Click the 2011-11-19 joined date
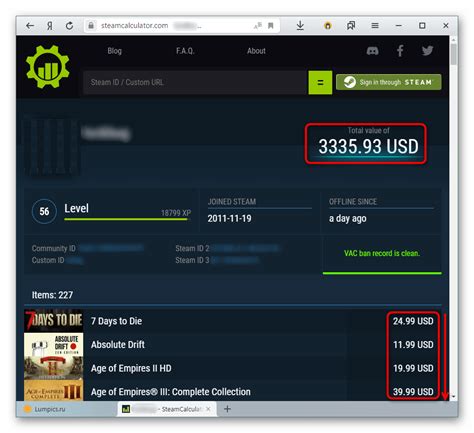 229,219
